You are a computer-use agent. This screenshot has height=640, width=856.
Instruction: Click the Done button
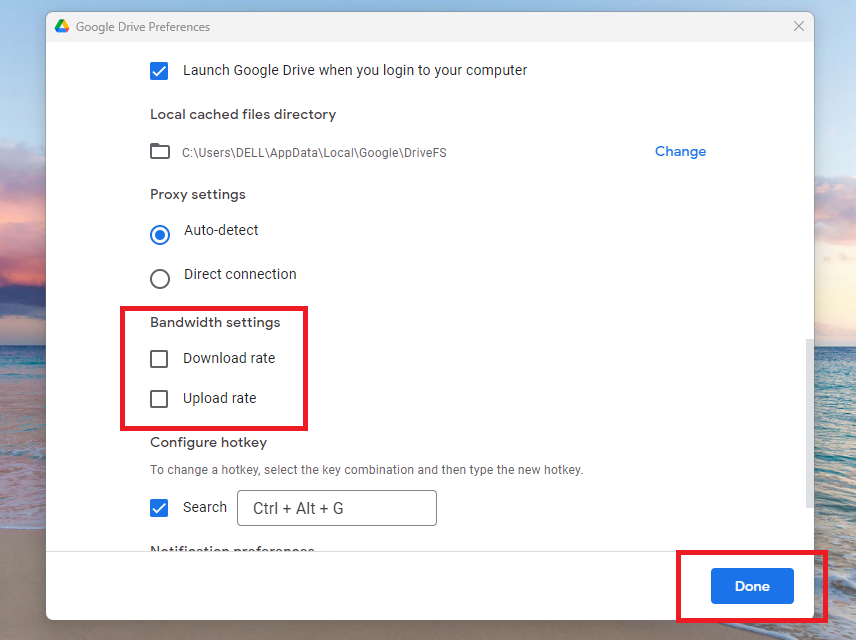click(x=752, y=586)
